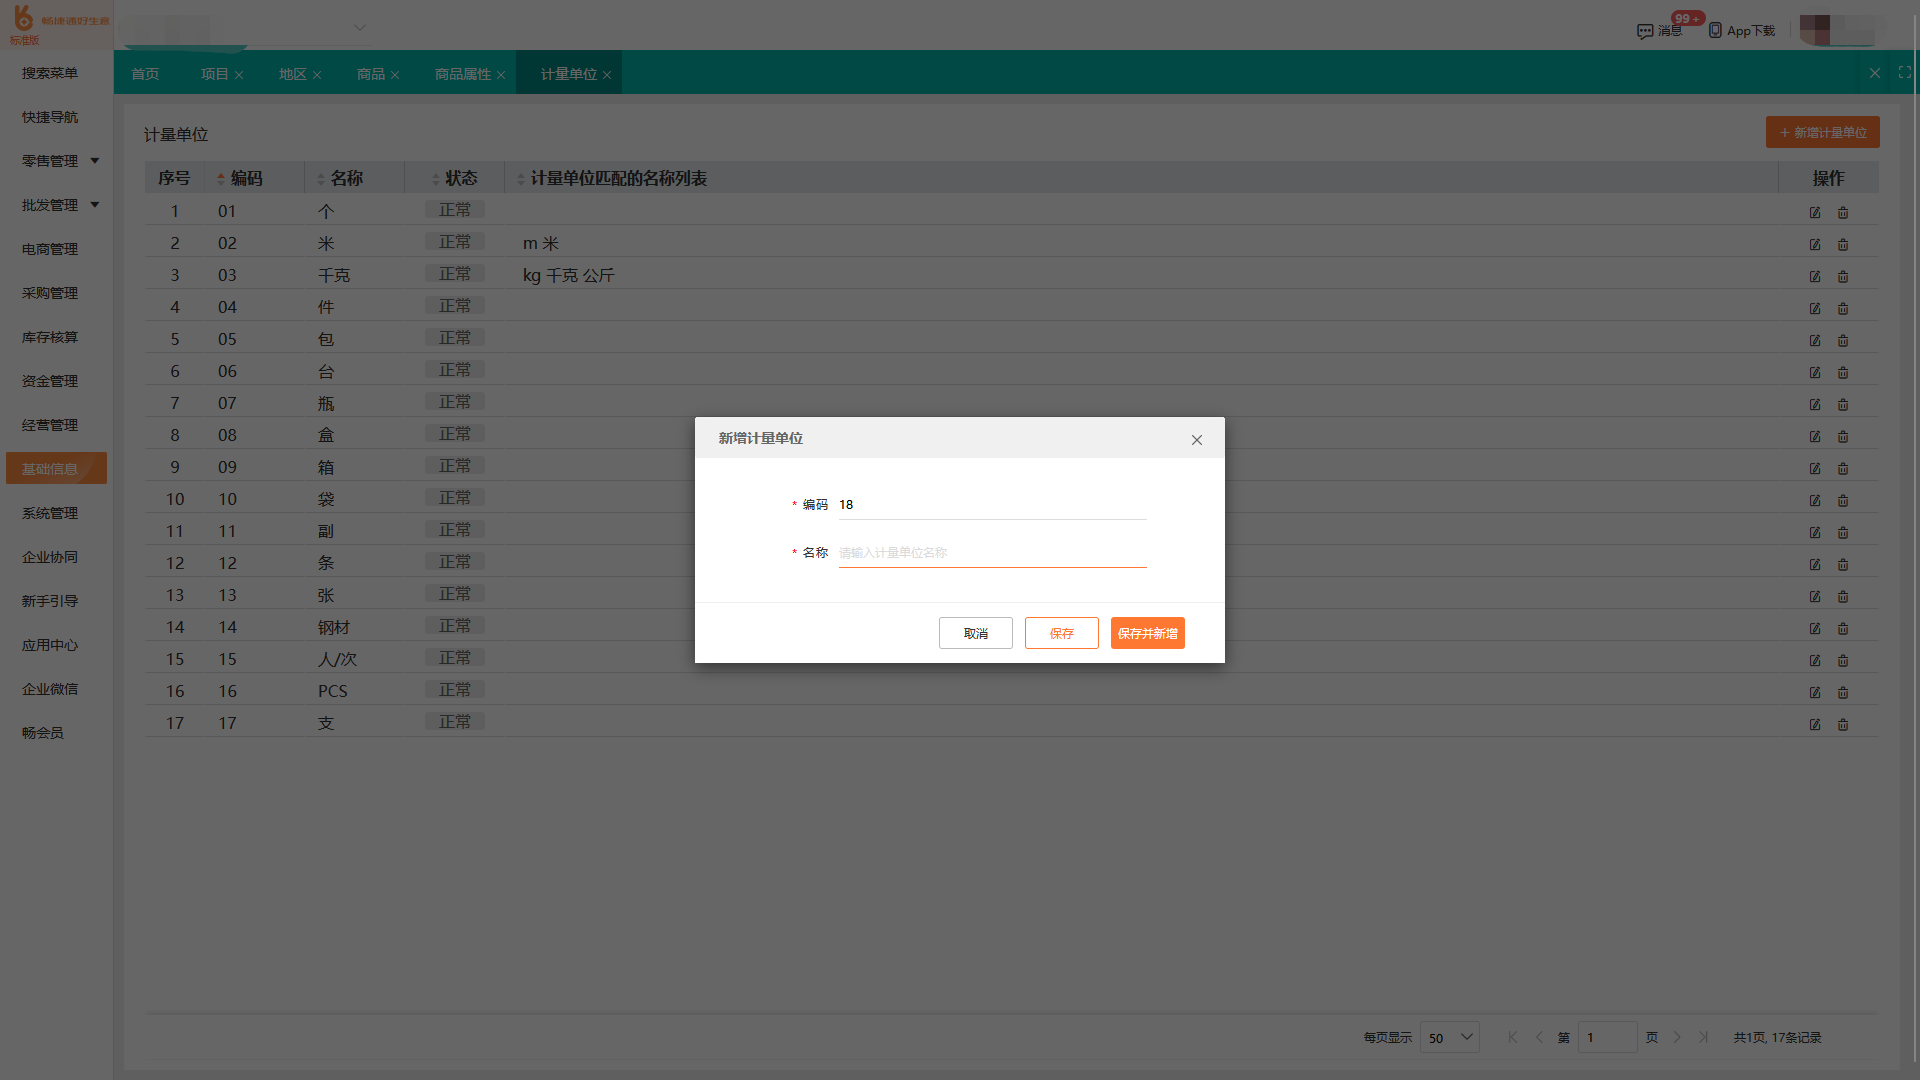Click 保存并新增 orange button

pyautogui.click(x=1145, y=633)
